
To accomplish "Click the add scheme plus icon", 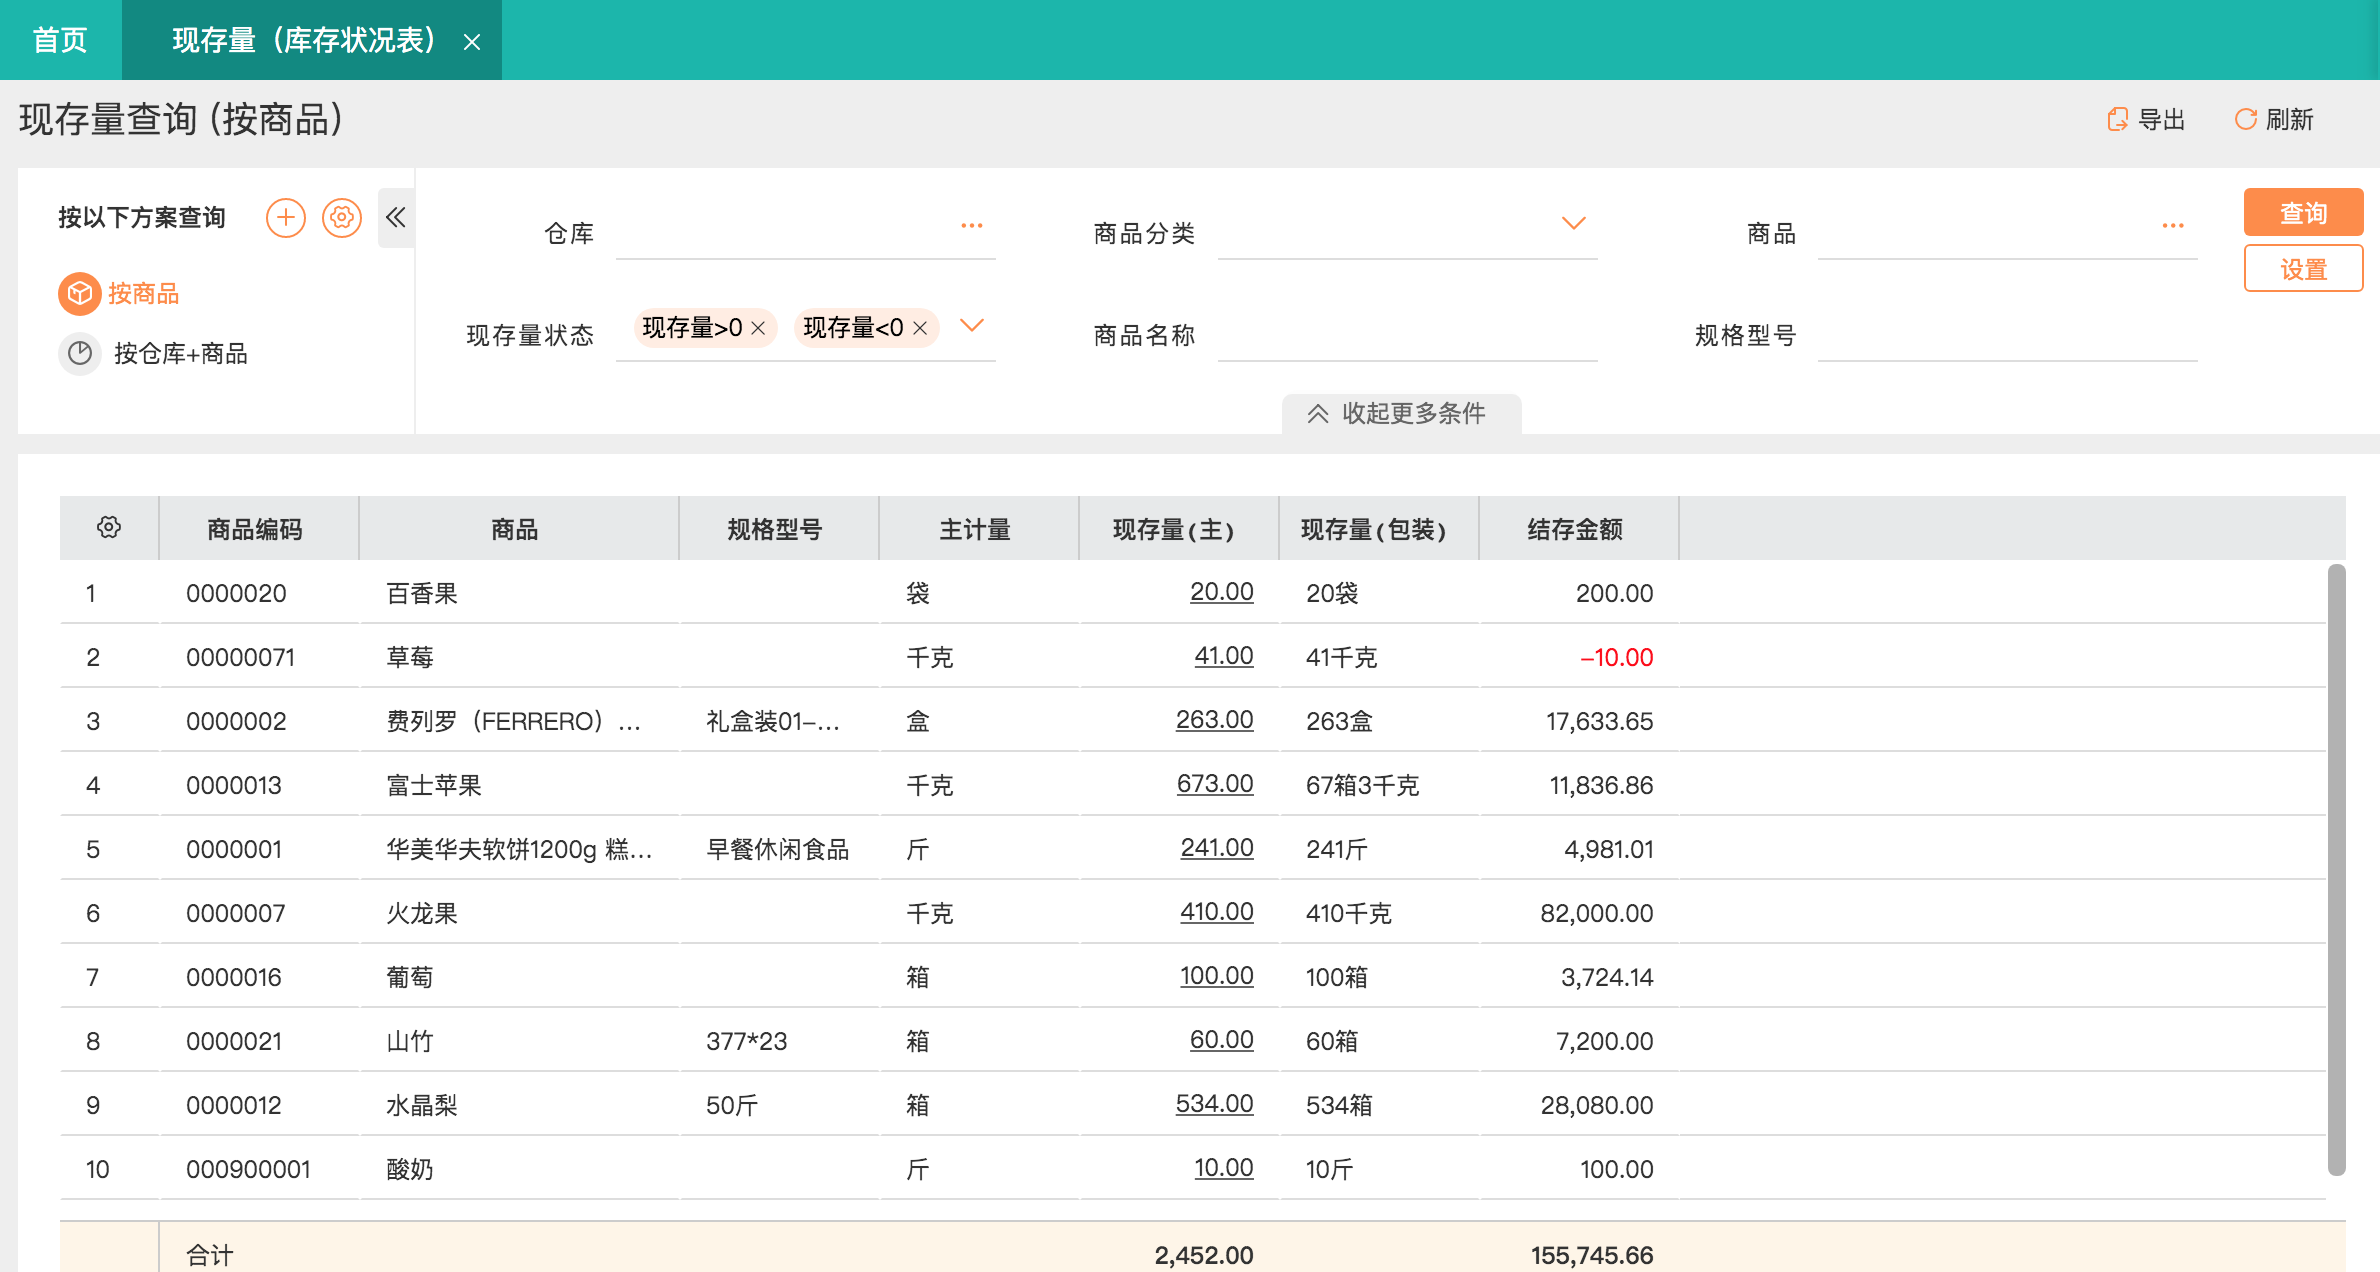I will pyautogui.click(x=286, y=219).
